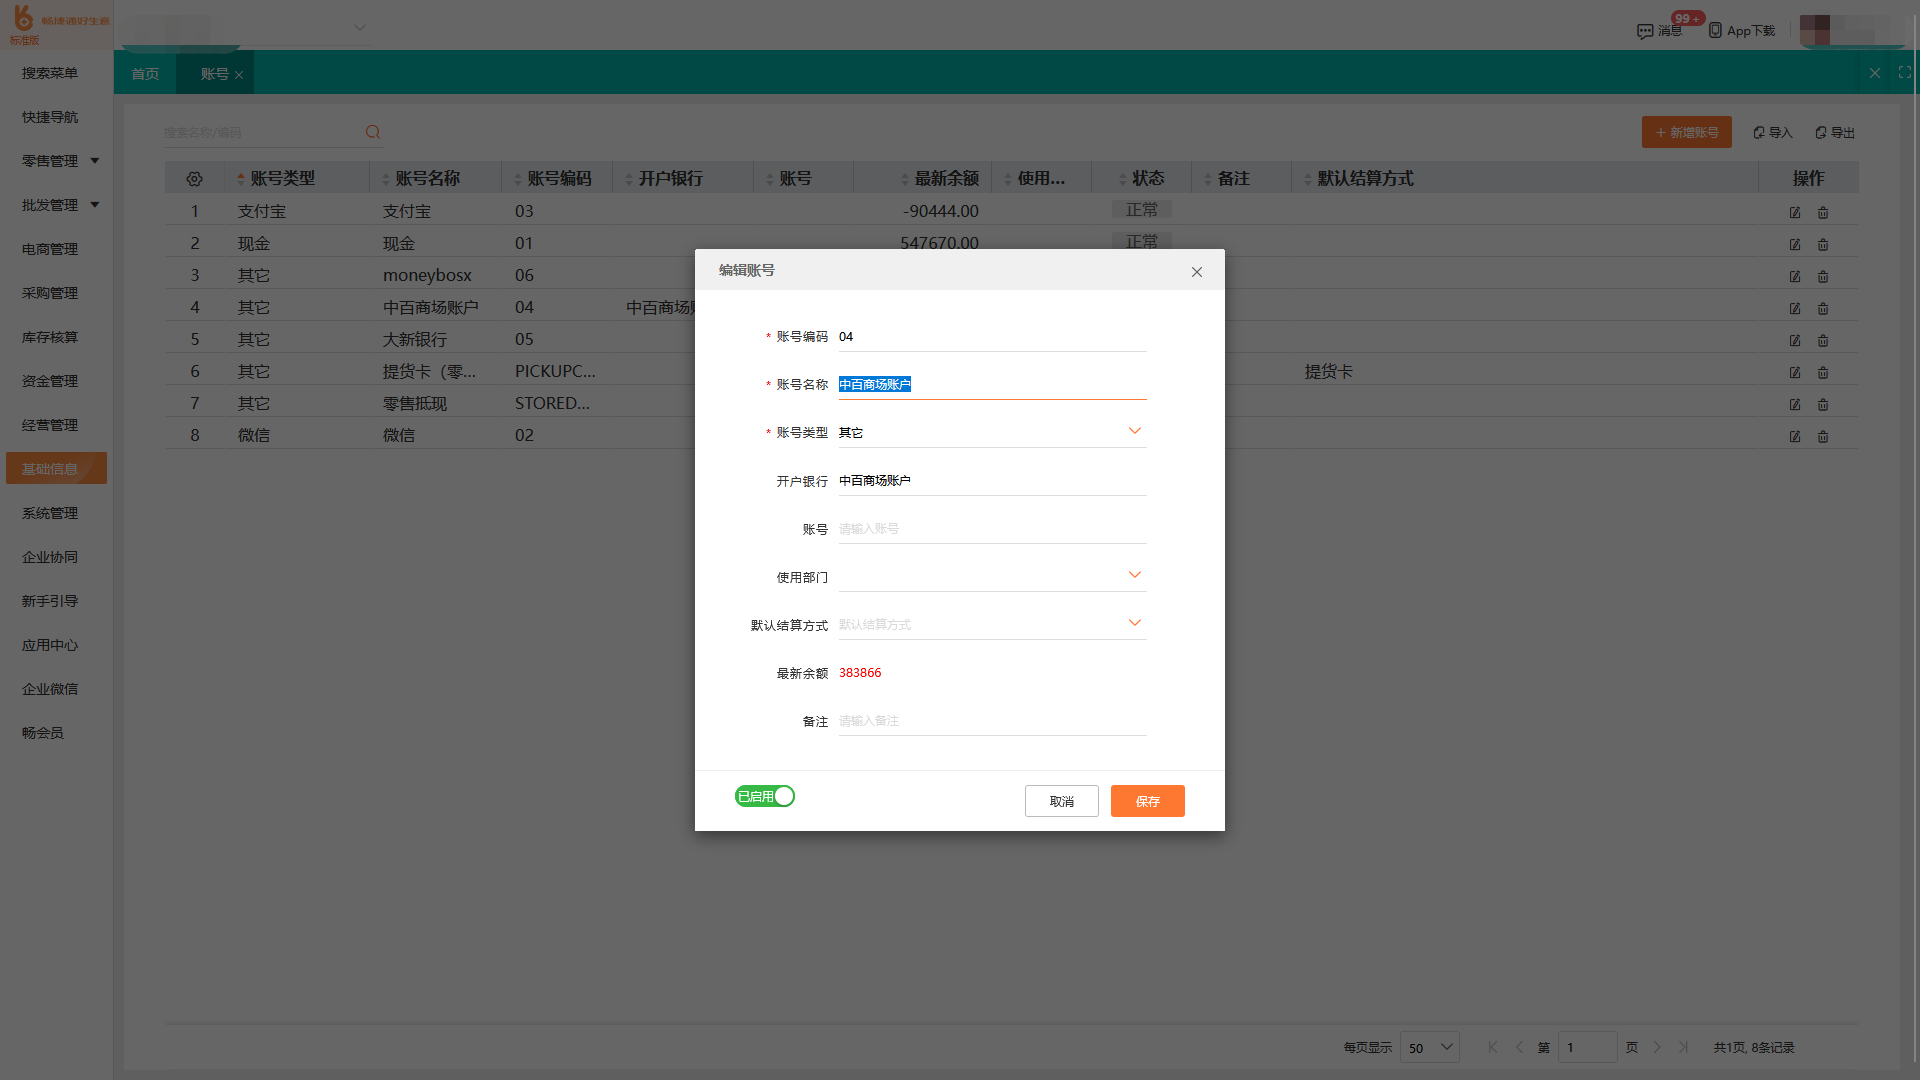Expand the 默认结算方式 dropdown in edit form
Viewport: 1920px width, 1080px height.
[x=1135, y=622]
